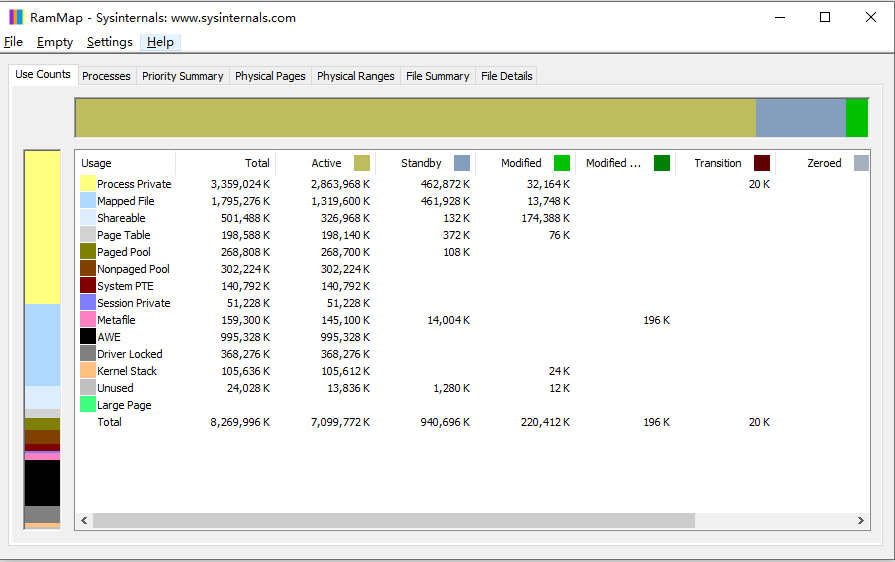Click the dark red System PTE swatch
Screen dimensions: 895x562
pyautogui.click(x=88, y=286)
